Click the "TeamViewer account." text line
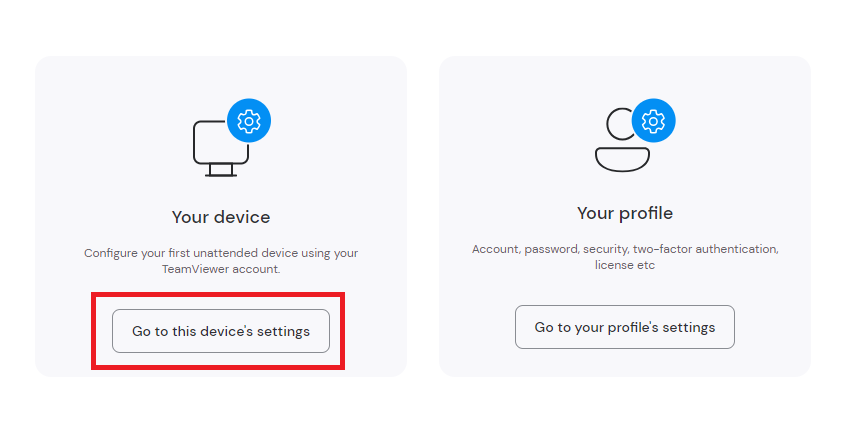850x424 pixels. 221,268
